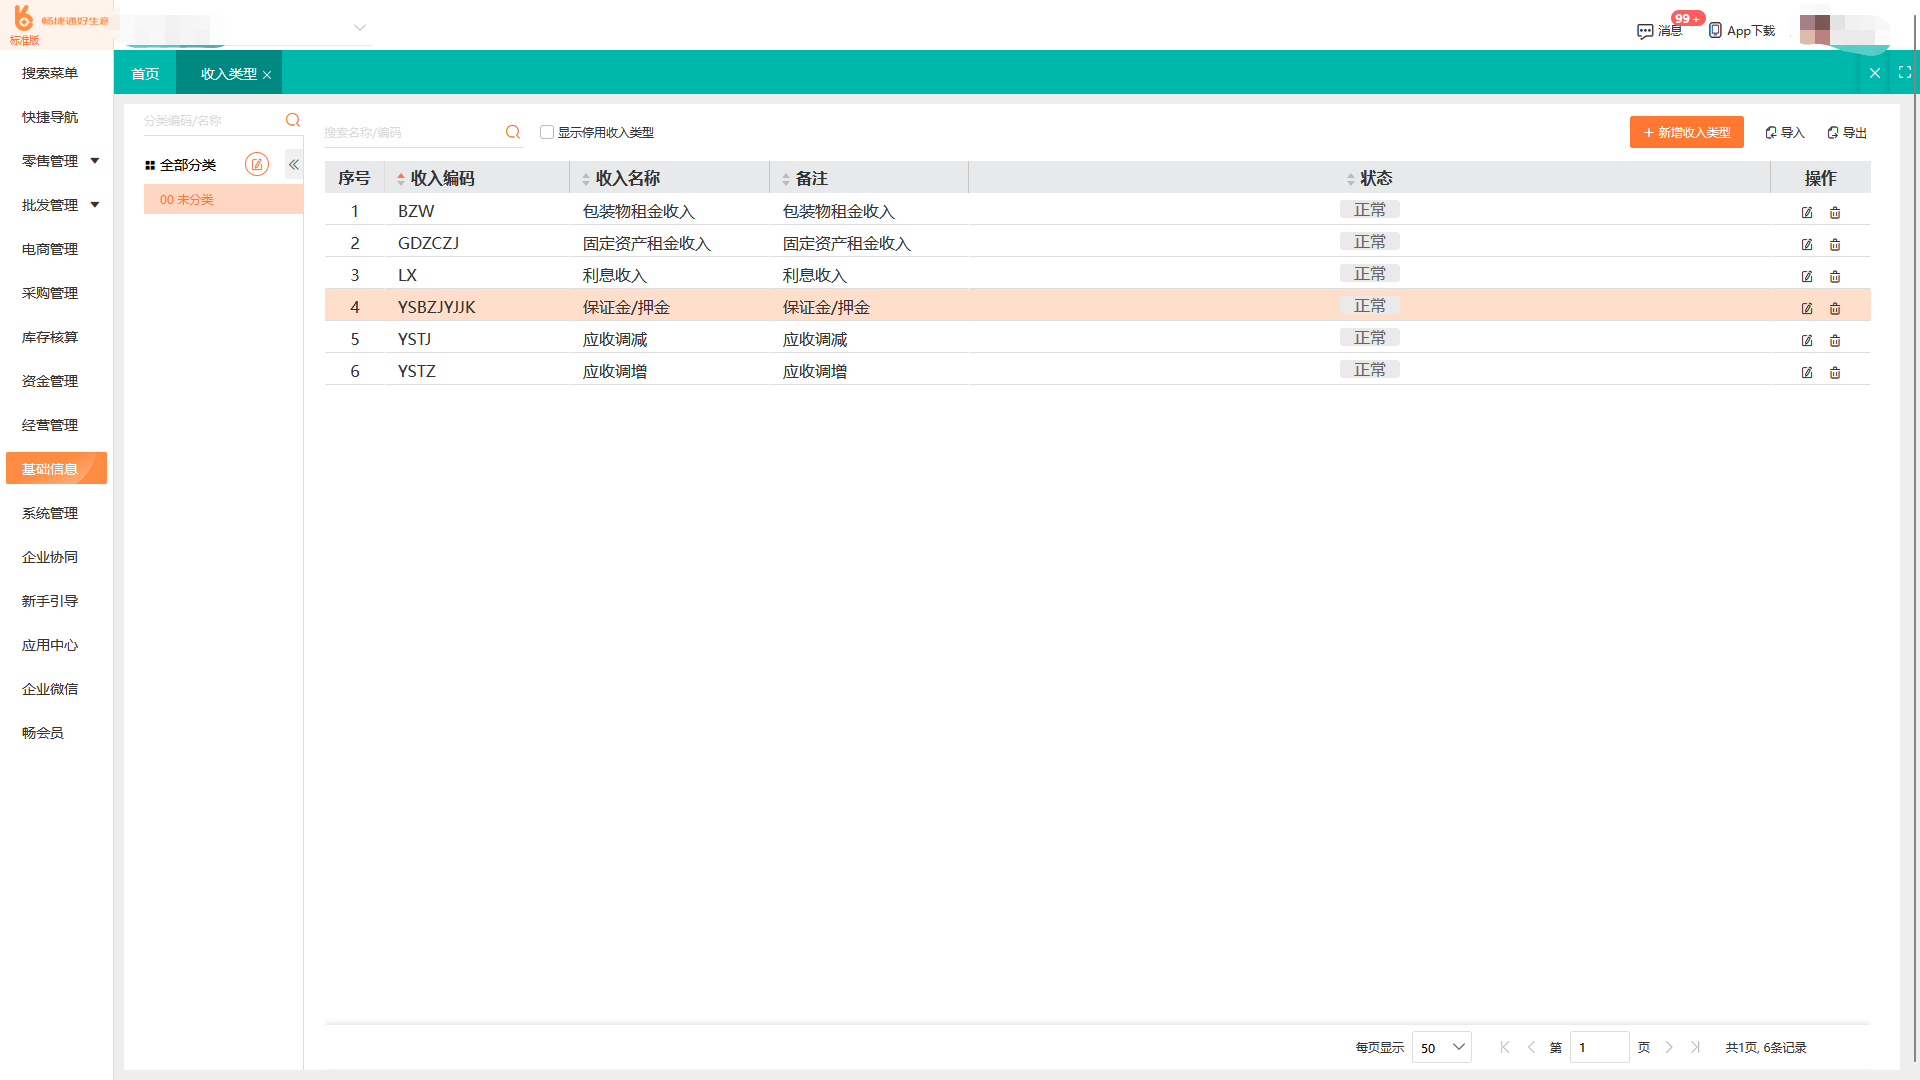Select 收入类型 tab
Image resolution: width=1920 pixels, height=1080 pixels.
[229, 74]
